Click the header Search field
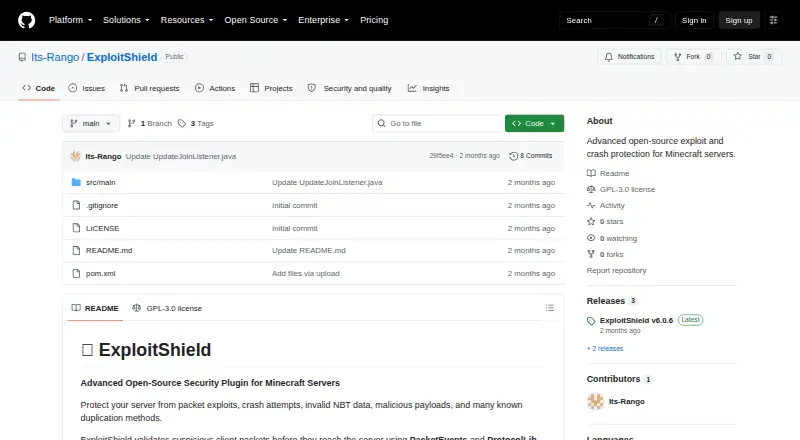This screenshot has width=800, height=440. 614,20
